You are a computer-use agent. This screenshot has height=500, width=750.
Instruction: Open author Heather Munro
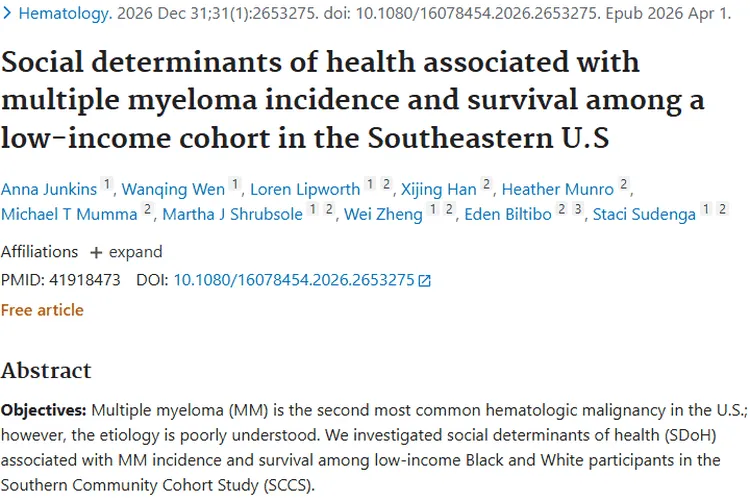tap(558, 189)
